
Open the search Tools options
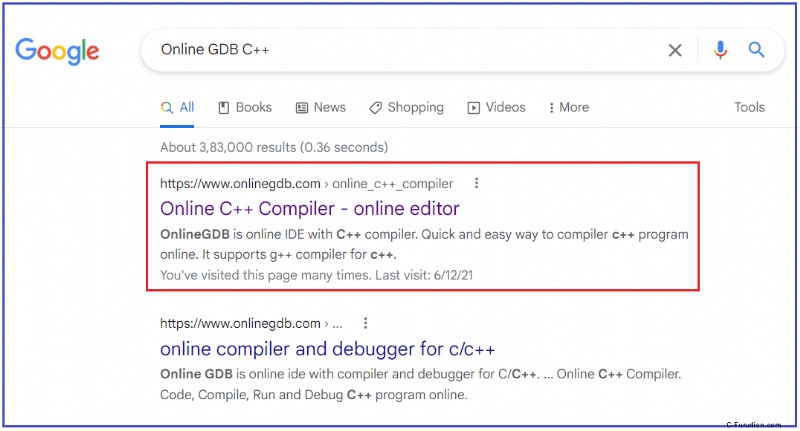click(749, 108)
